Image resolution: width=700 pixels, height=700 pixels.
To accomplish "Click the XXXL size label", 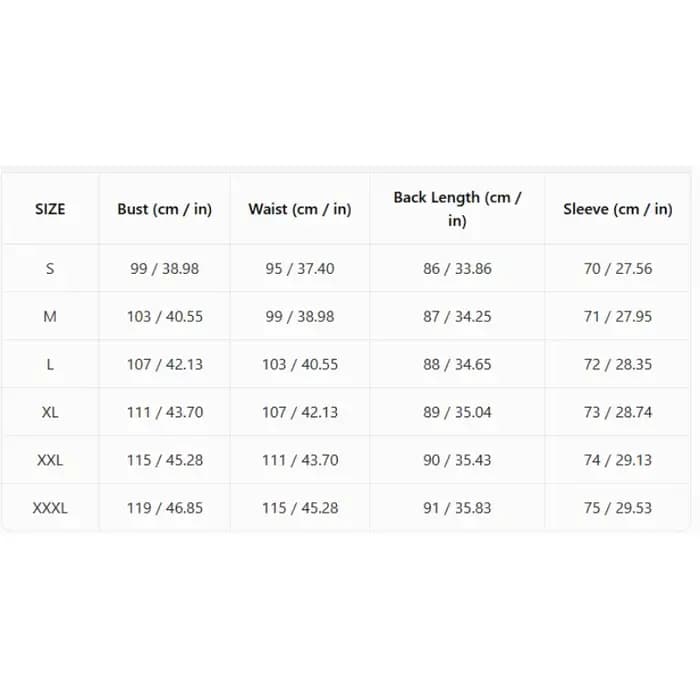I will (50, 508).
